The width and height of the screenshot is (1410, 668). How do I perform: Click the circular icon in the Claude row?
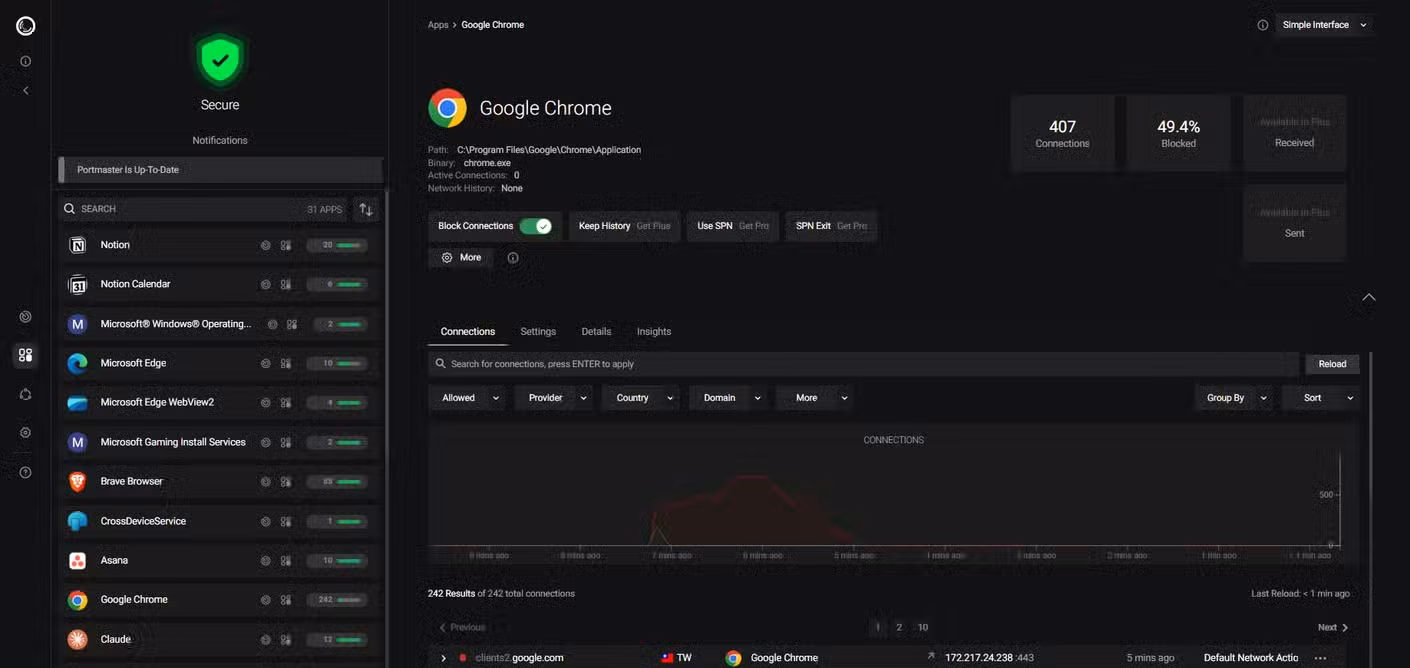click(265, 640)
